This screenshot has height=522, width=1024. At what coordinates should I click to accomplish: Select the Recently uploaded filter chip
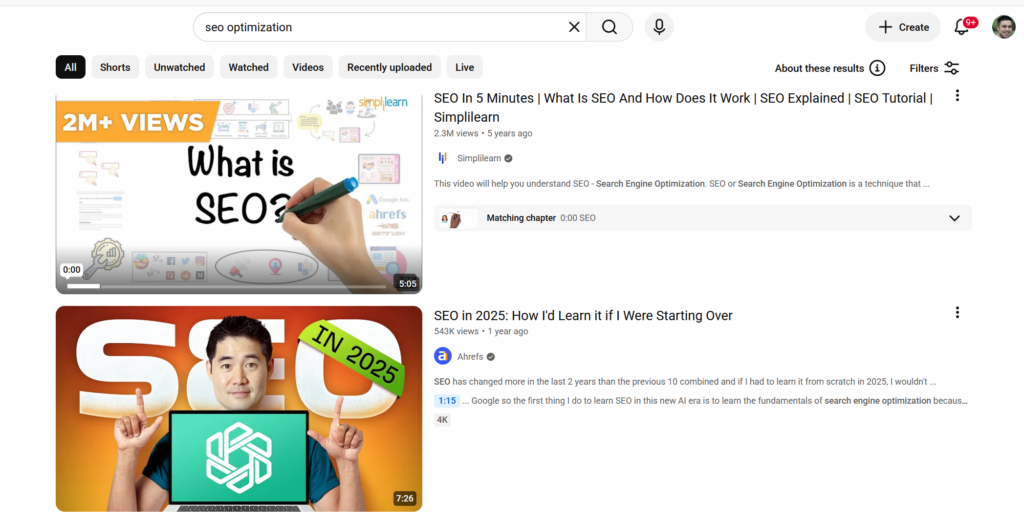pyautogui.click(x=389, y=67)
